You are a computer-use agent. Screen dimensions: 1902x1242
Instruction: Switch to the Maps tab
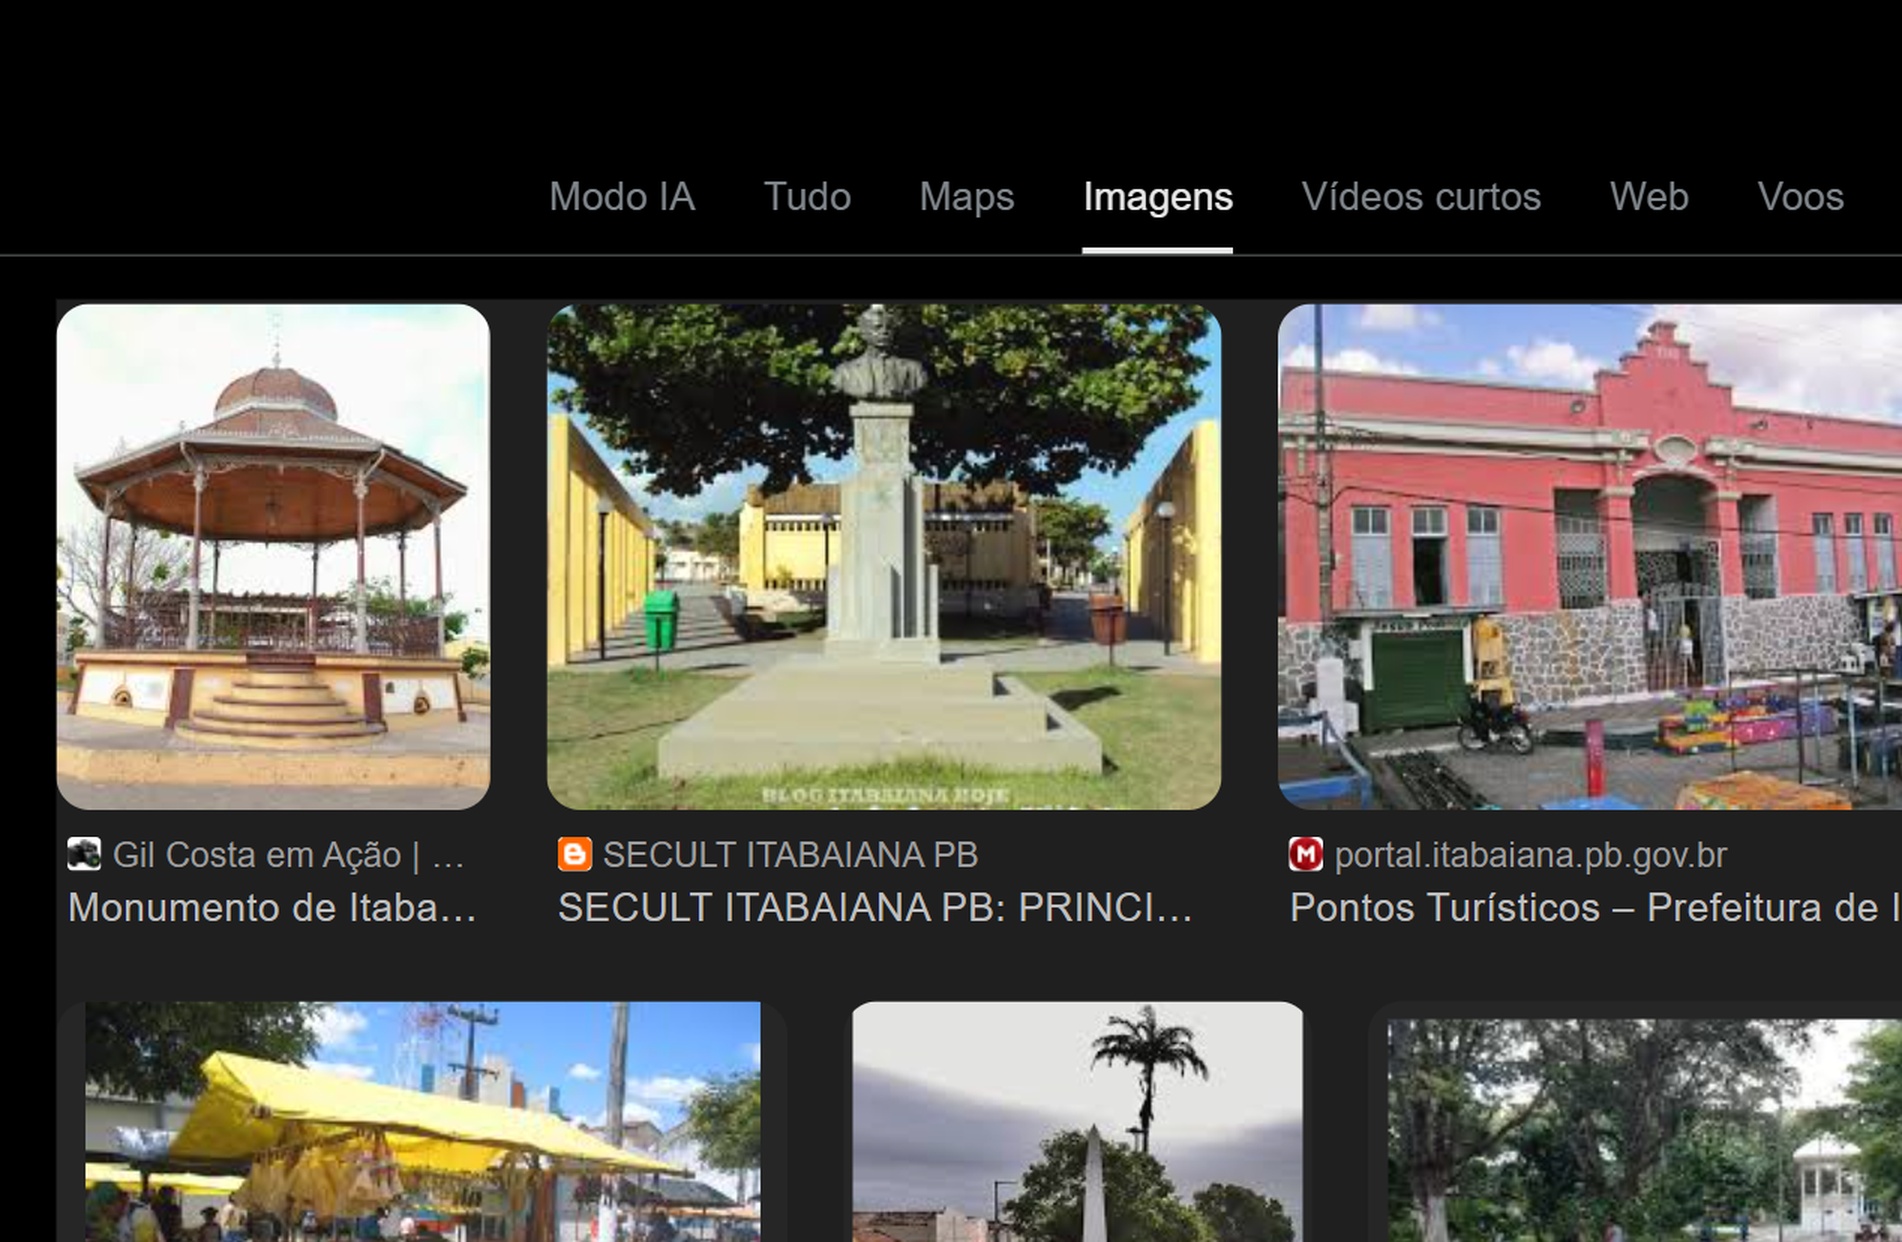click(x=966, y=197)
